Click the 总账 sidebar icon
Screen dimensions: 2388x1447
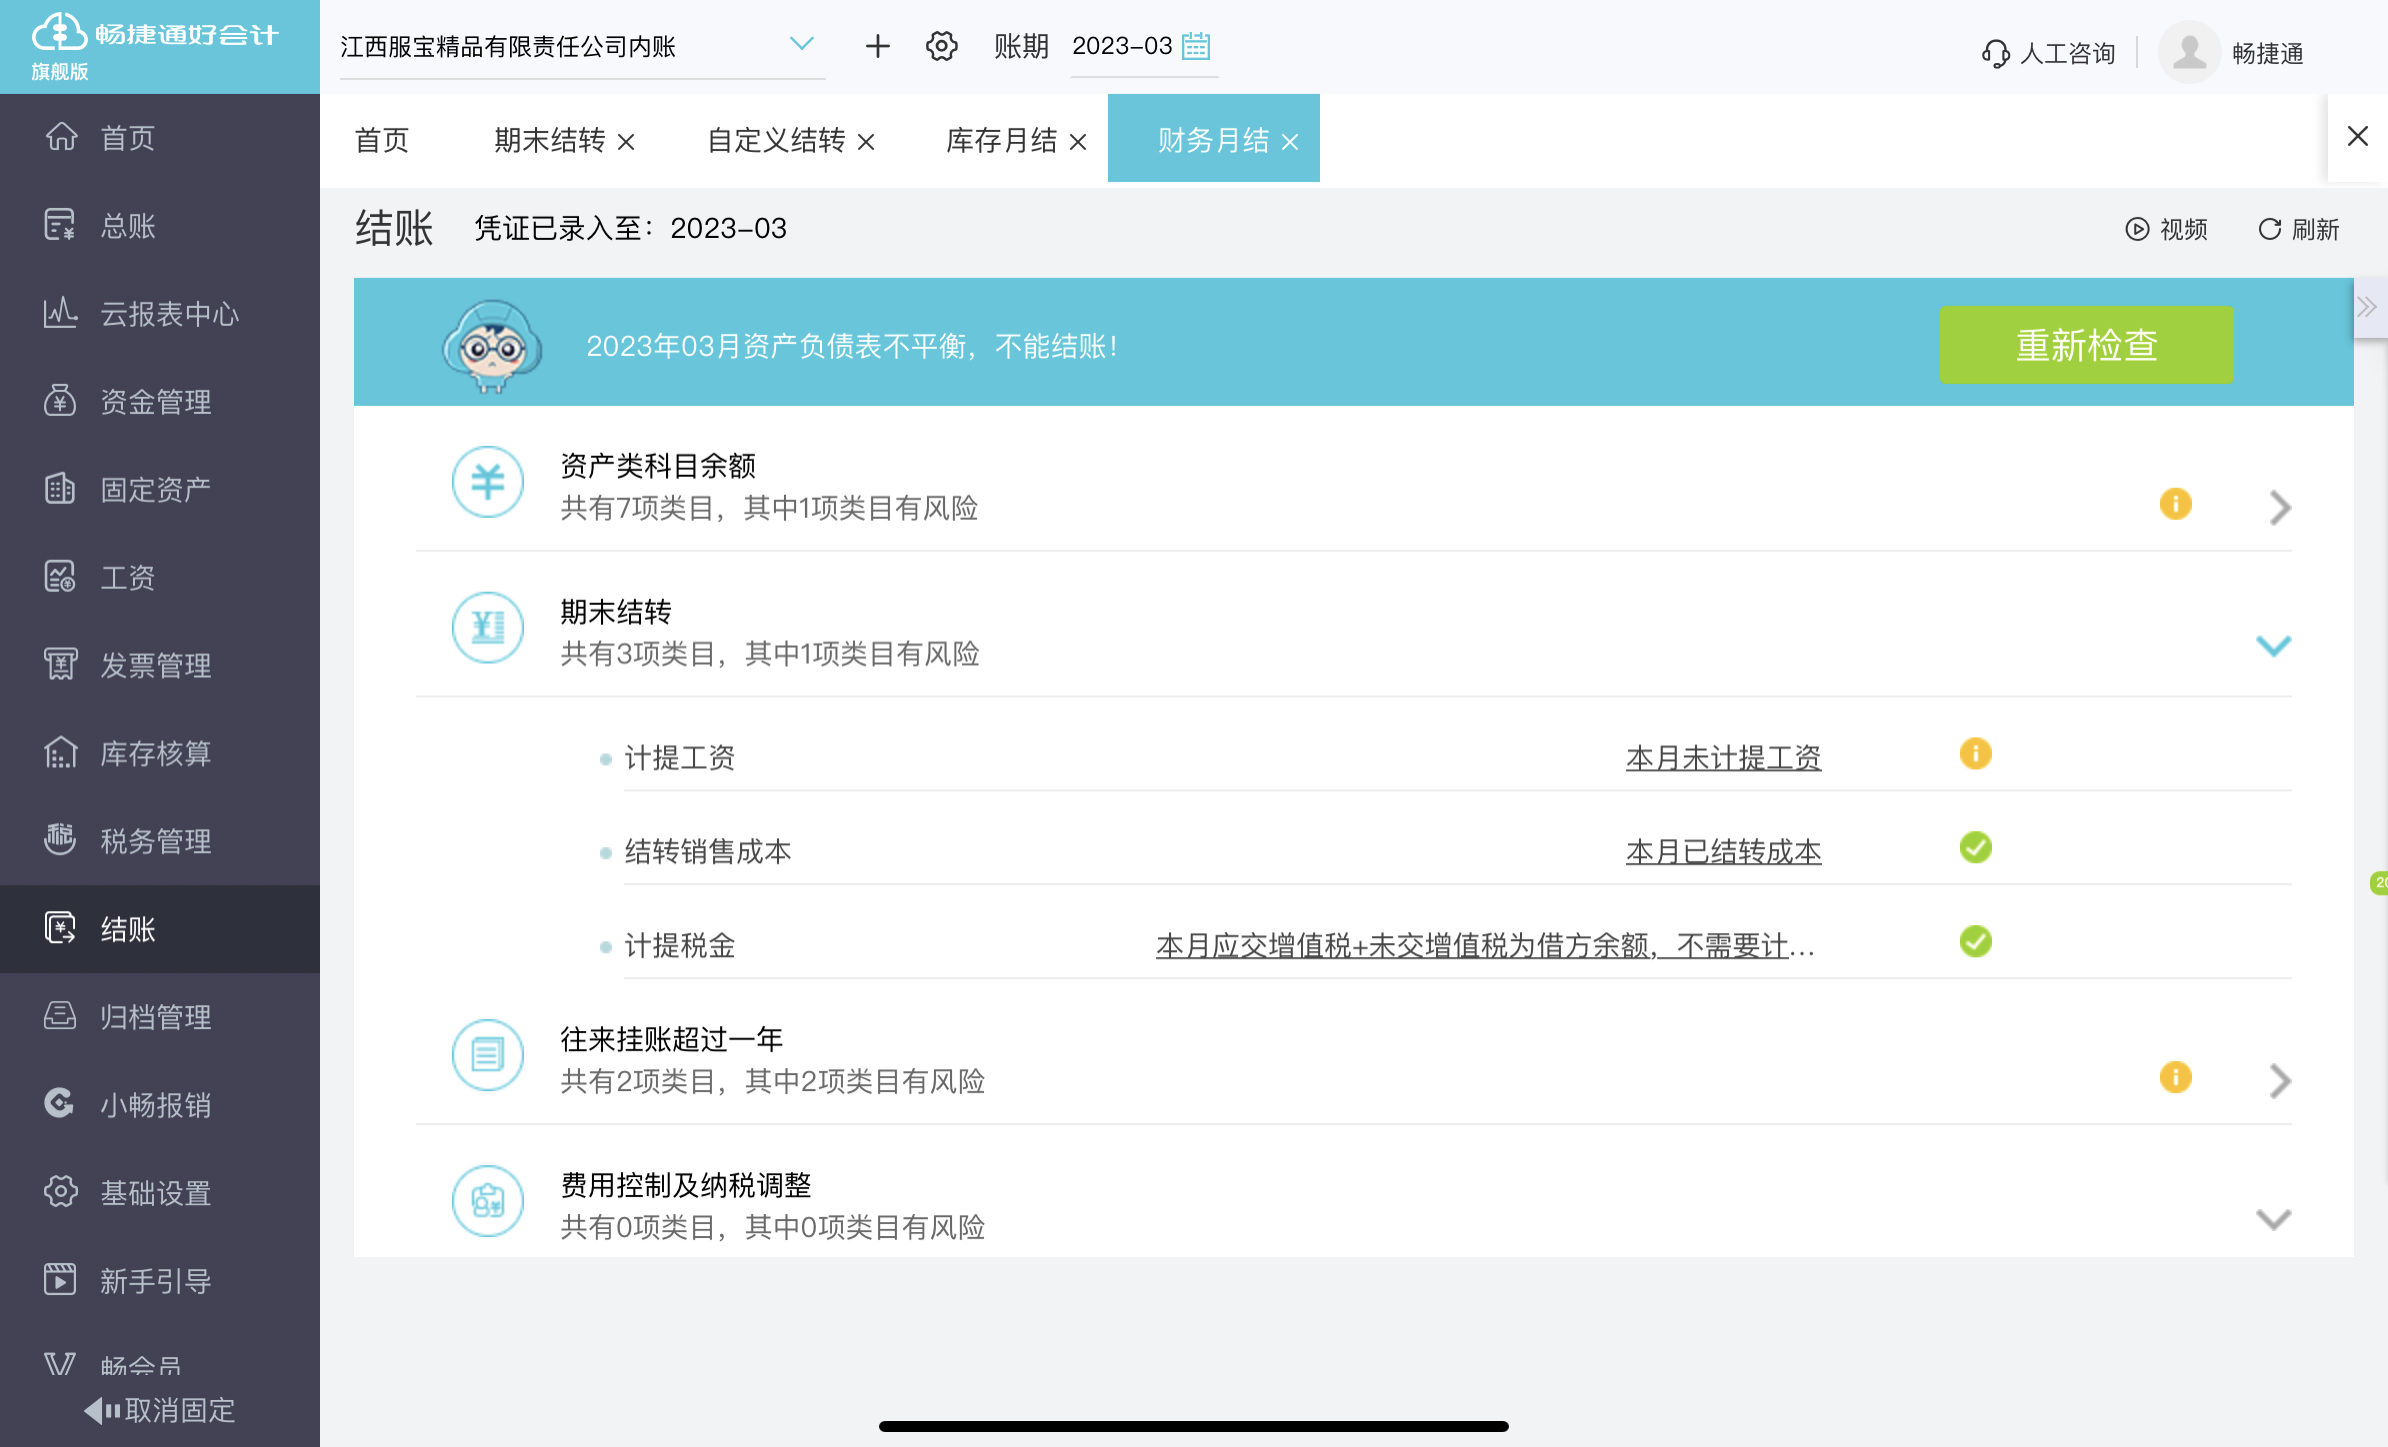tap(60, 225)
